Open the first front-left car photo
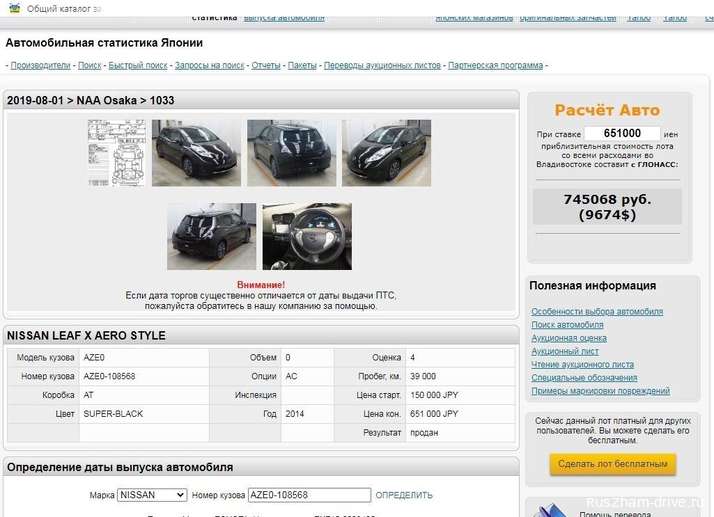Viewport: 714px width, 517px height. pyautogui.click(x=196, y=153)
